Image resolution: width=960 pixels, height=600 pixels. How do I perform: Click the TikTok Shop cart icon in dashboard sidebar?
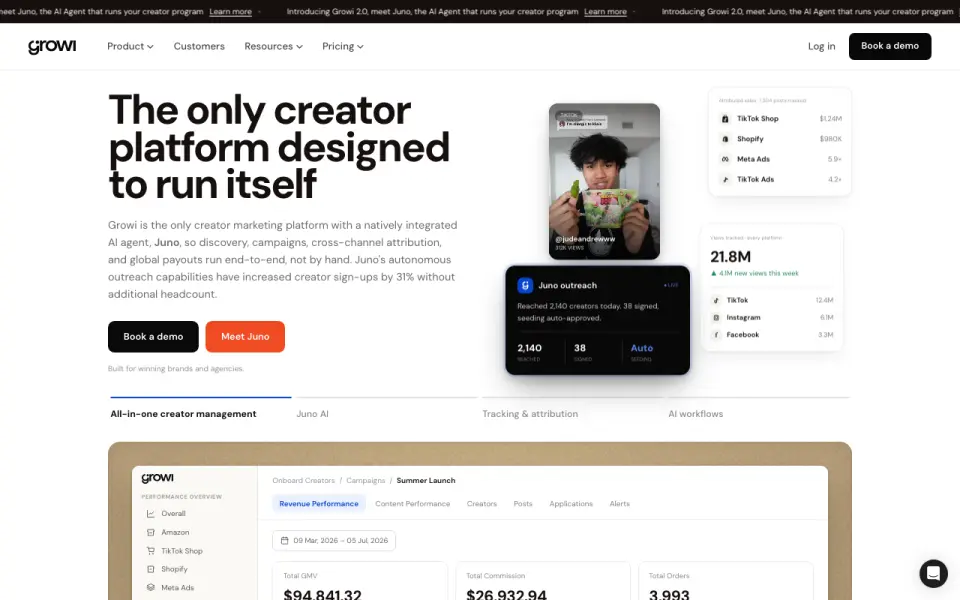click(x=151, y=551)
